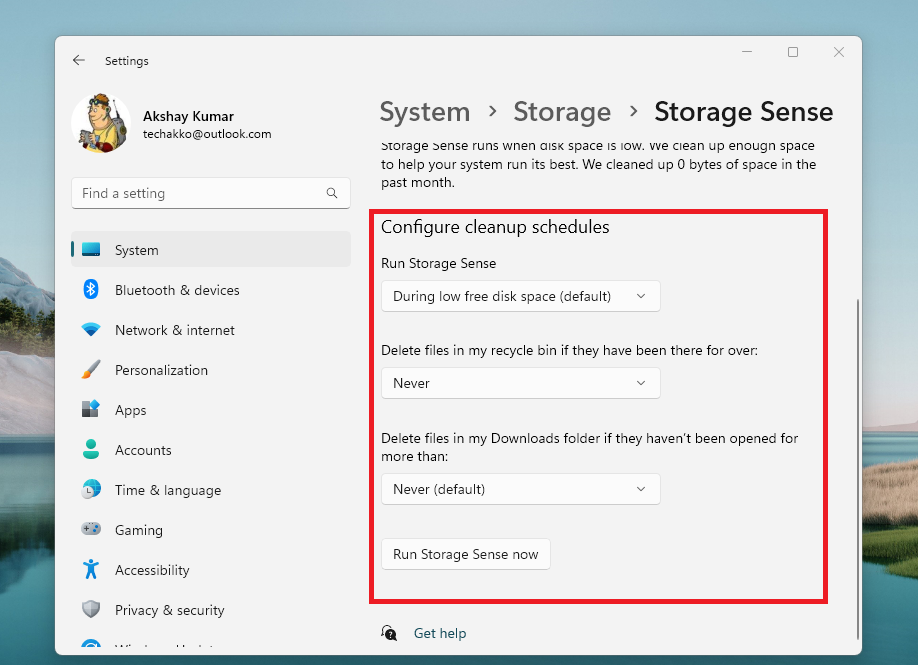Click the Personalization paintbrush icon
Image resolution: width=918 pixels, height=665 pixels.
click(x=91, y=370)
